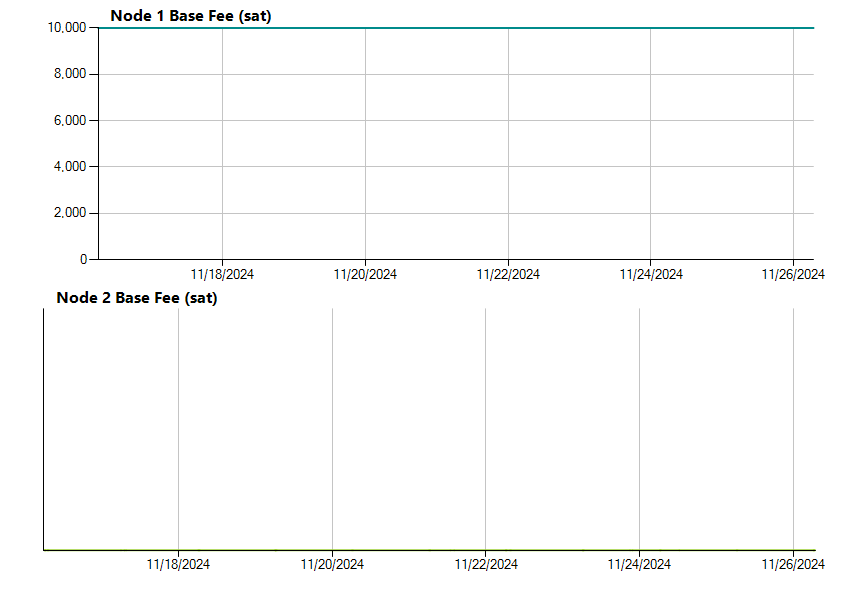The image size is (860, 600).
Task: Select 11/24/2024 on the Node 1 chart axis
Action: (651, 274)
